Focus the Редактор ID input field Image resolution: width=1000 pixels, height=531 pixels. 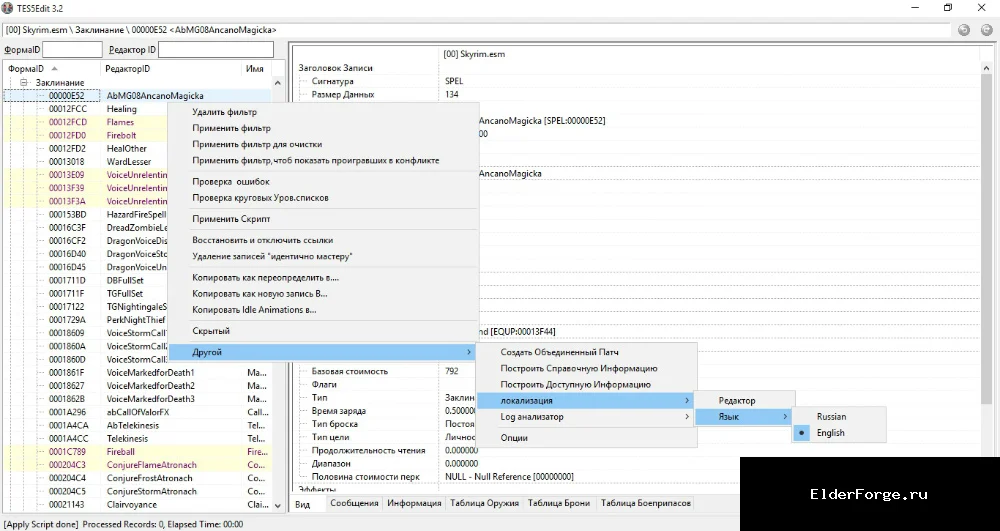216,49
